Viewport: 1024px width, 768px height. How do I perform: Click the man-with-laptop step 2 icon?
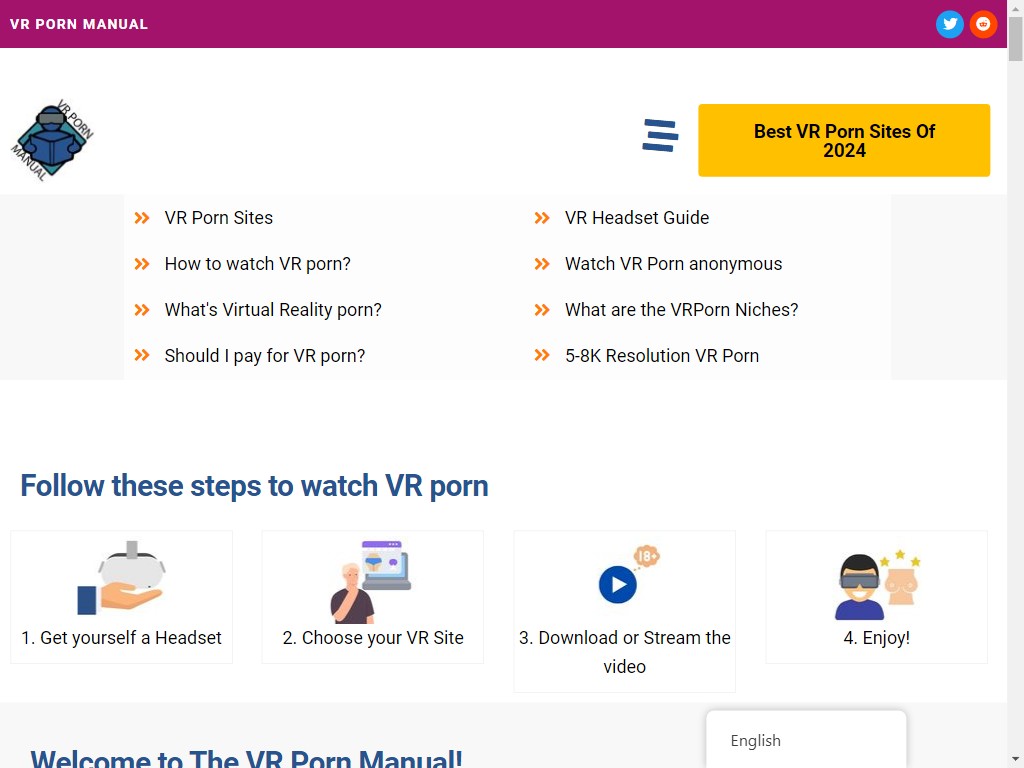372,582
